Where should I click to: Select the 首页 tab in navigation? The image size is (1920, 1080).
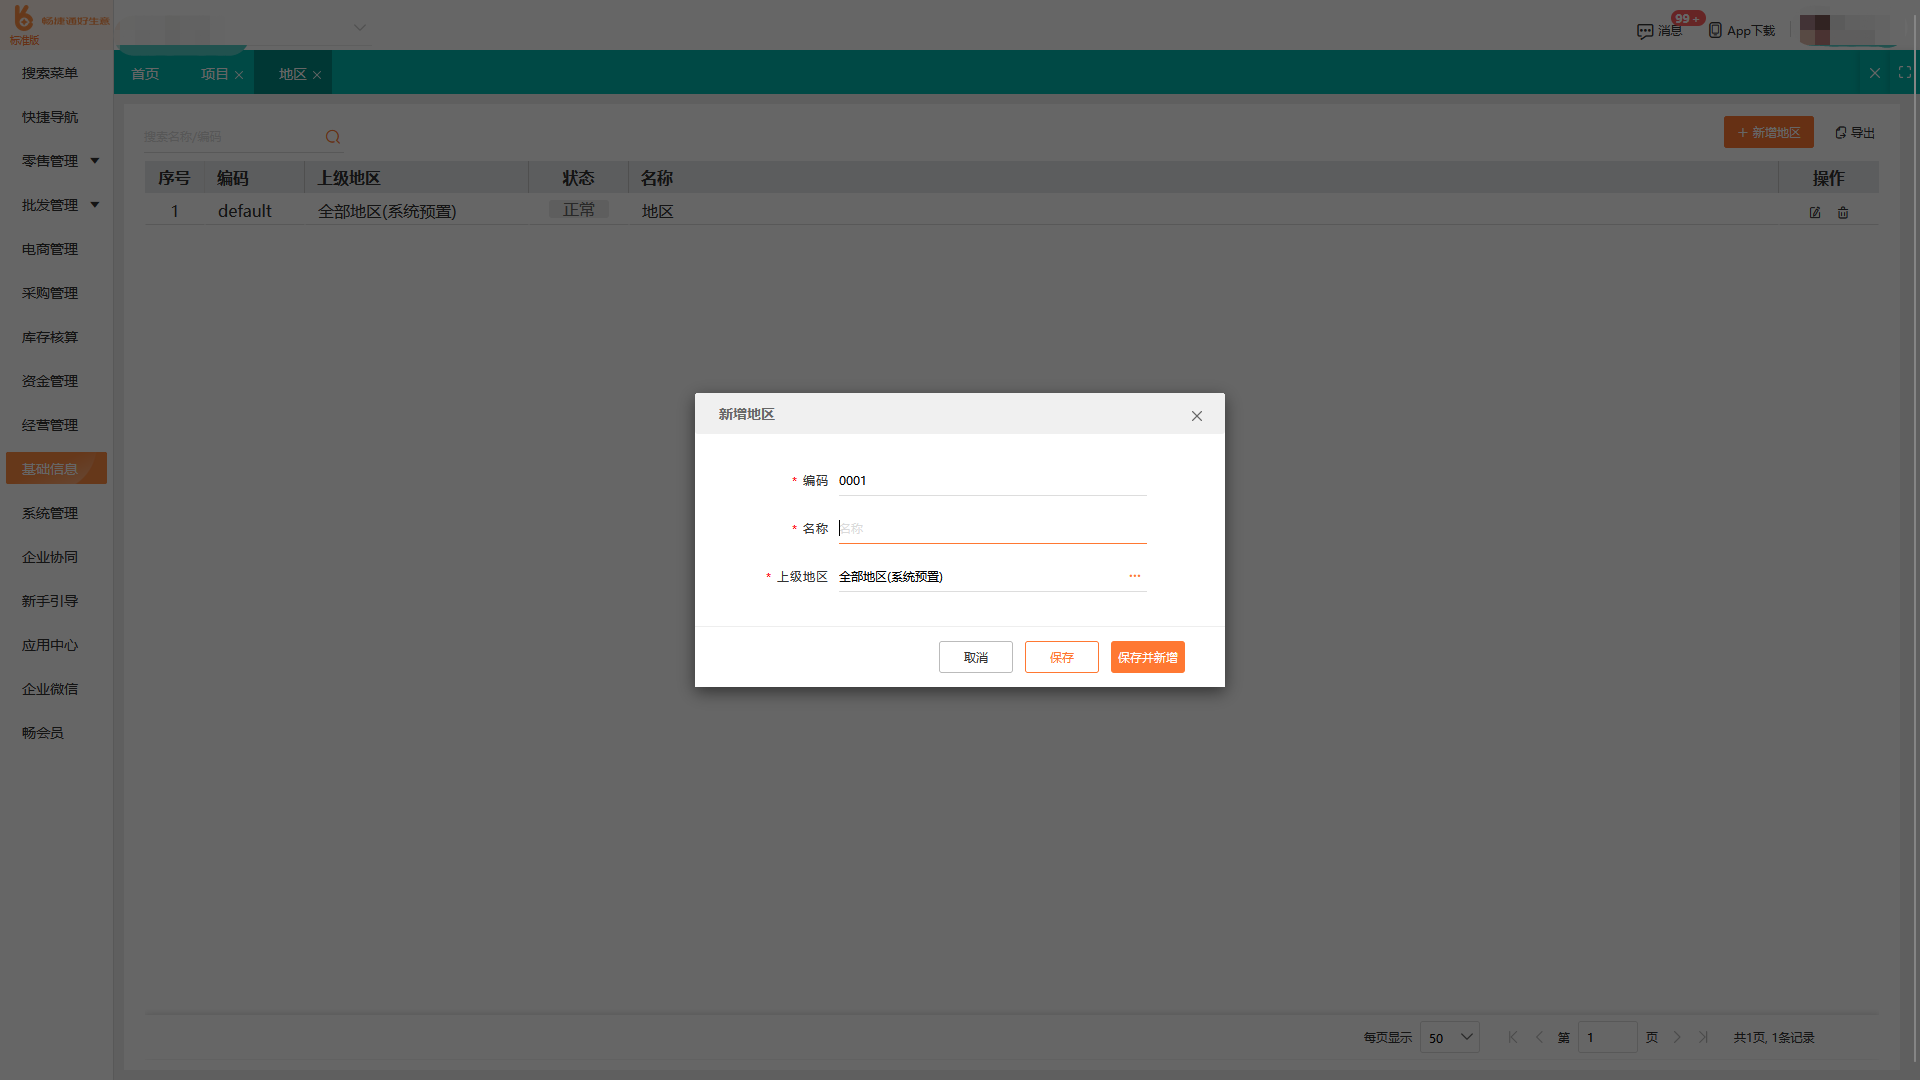[145, 74]
